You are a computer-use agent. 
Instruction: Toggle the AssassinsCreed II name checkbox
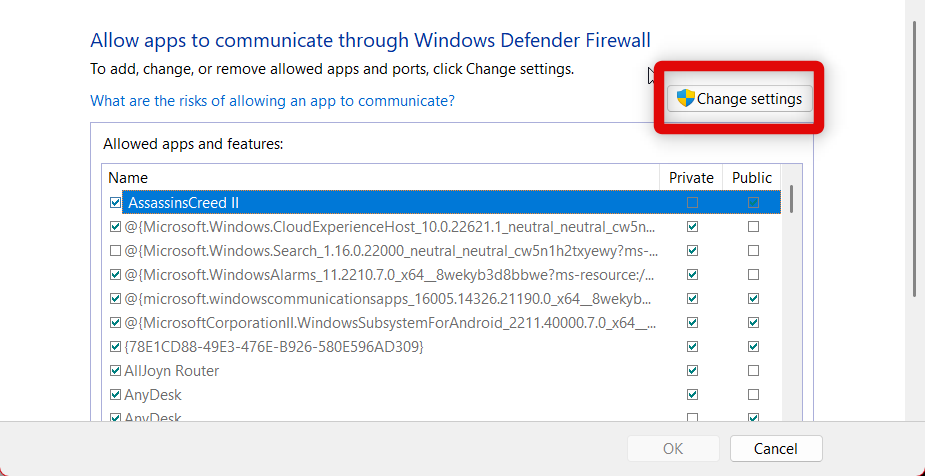(x=115, y=202)
